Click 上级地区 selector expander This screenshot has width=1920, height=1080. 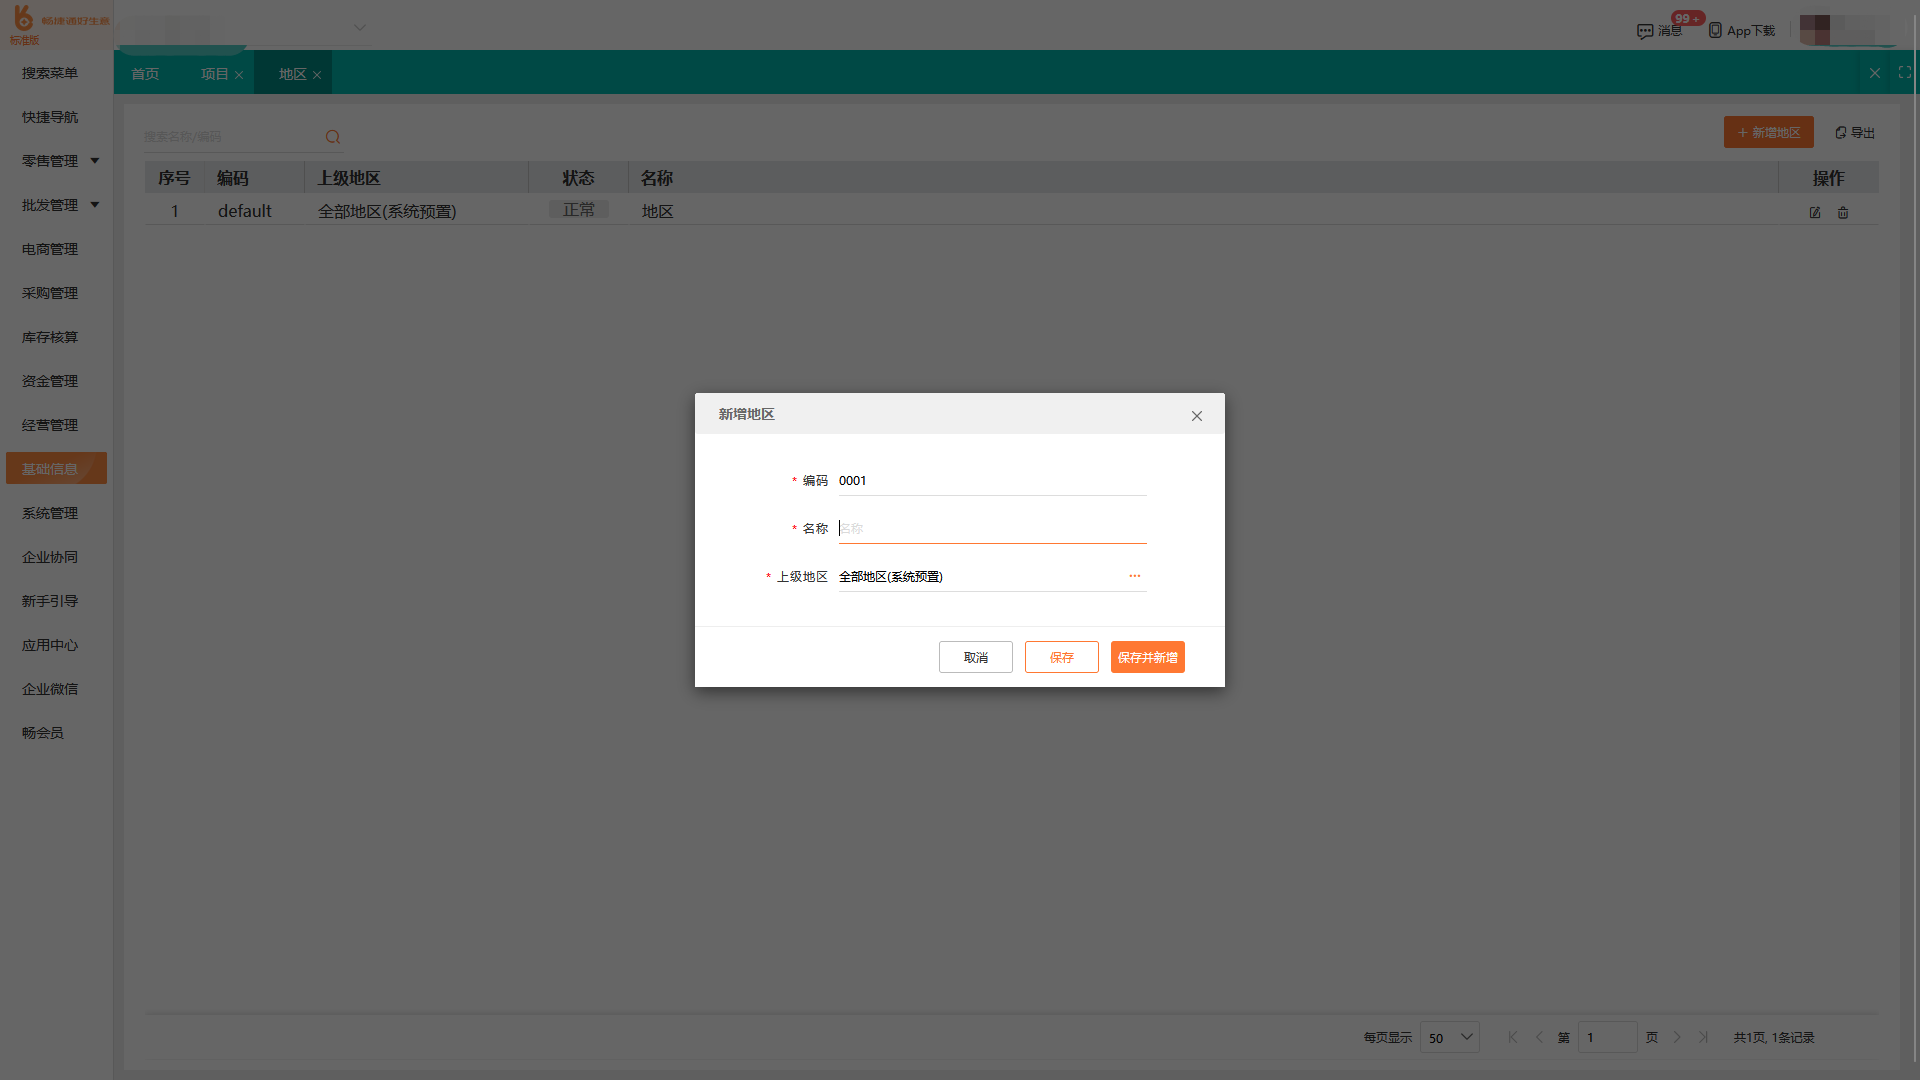tap(1134, 576)
